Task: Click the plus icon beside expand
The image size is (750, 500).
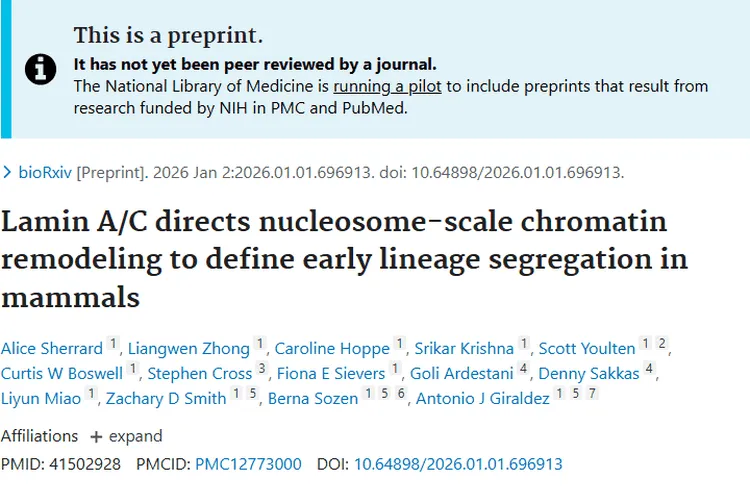Action: click(96, 437)
